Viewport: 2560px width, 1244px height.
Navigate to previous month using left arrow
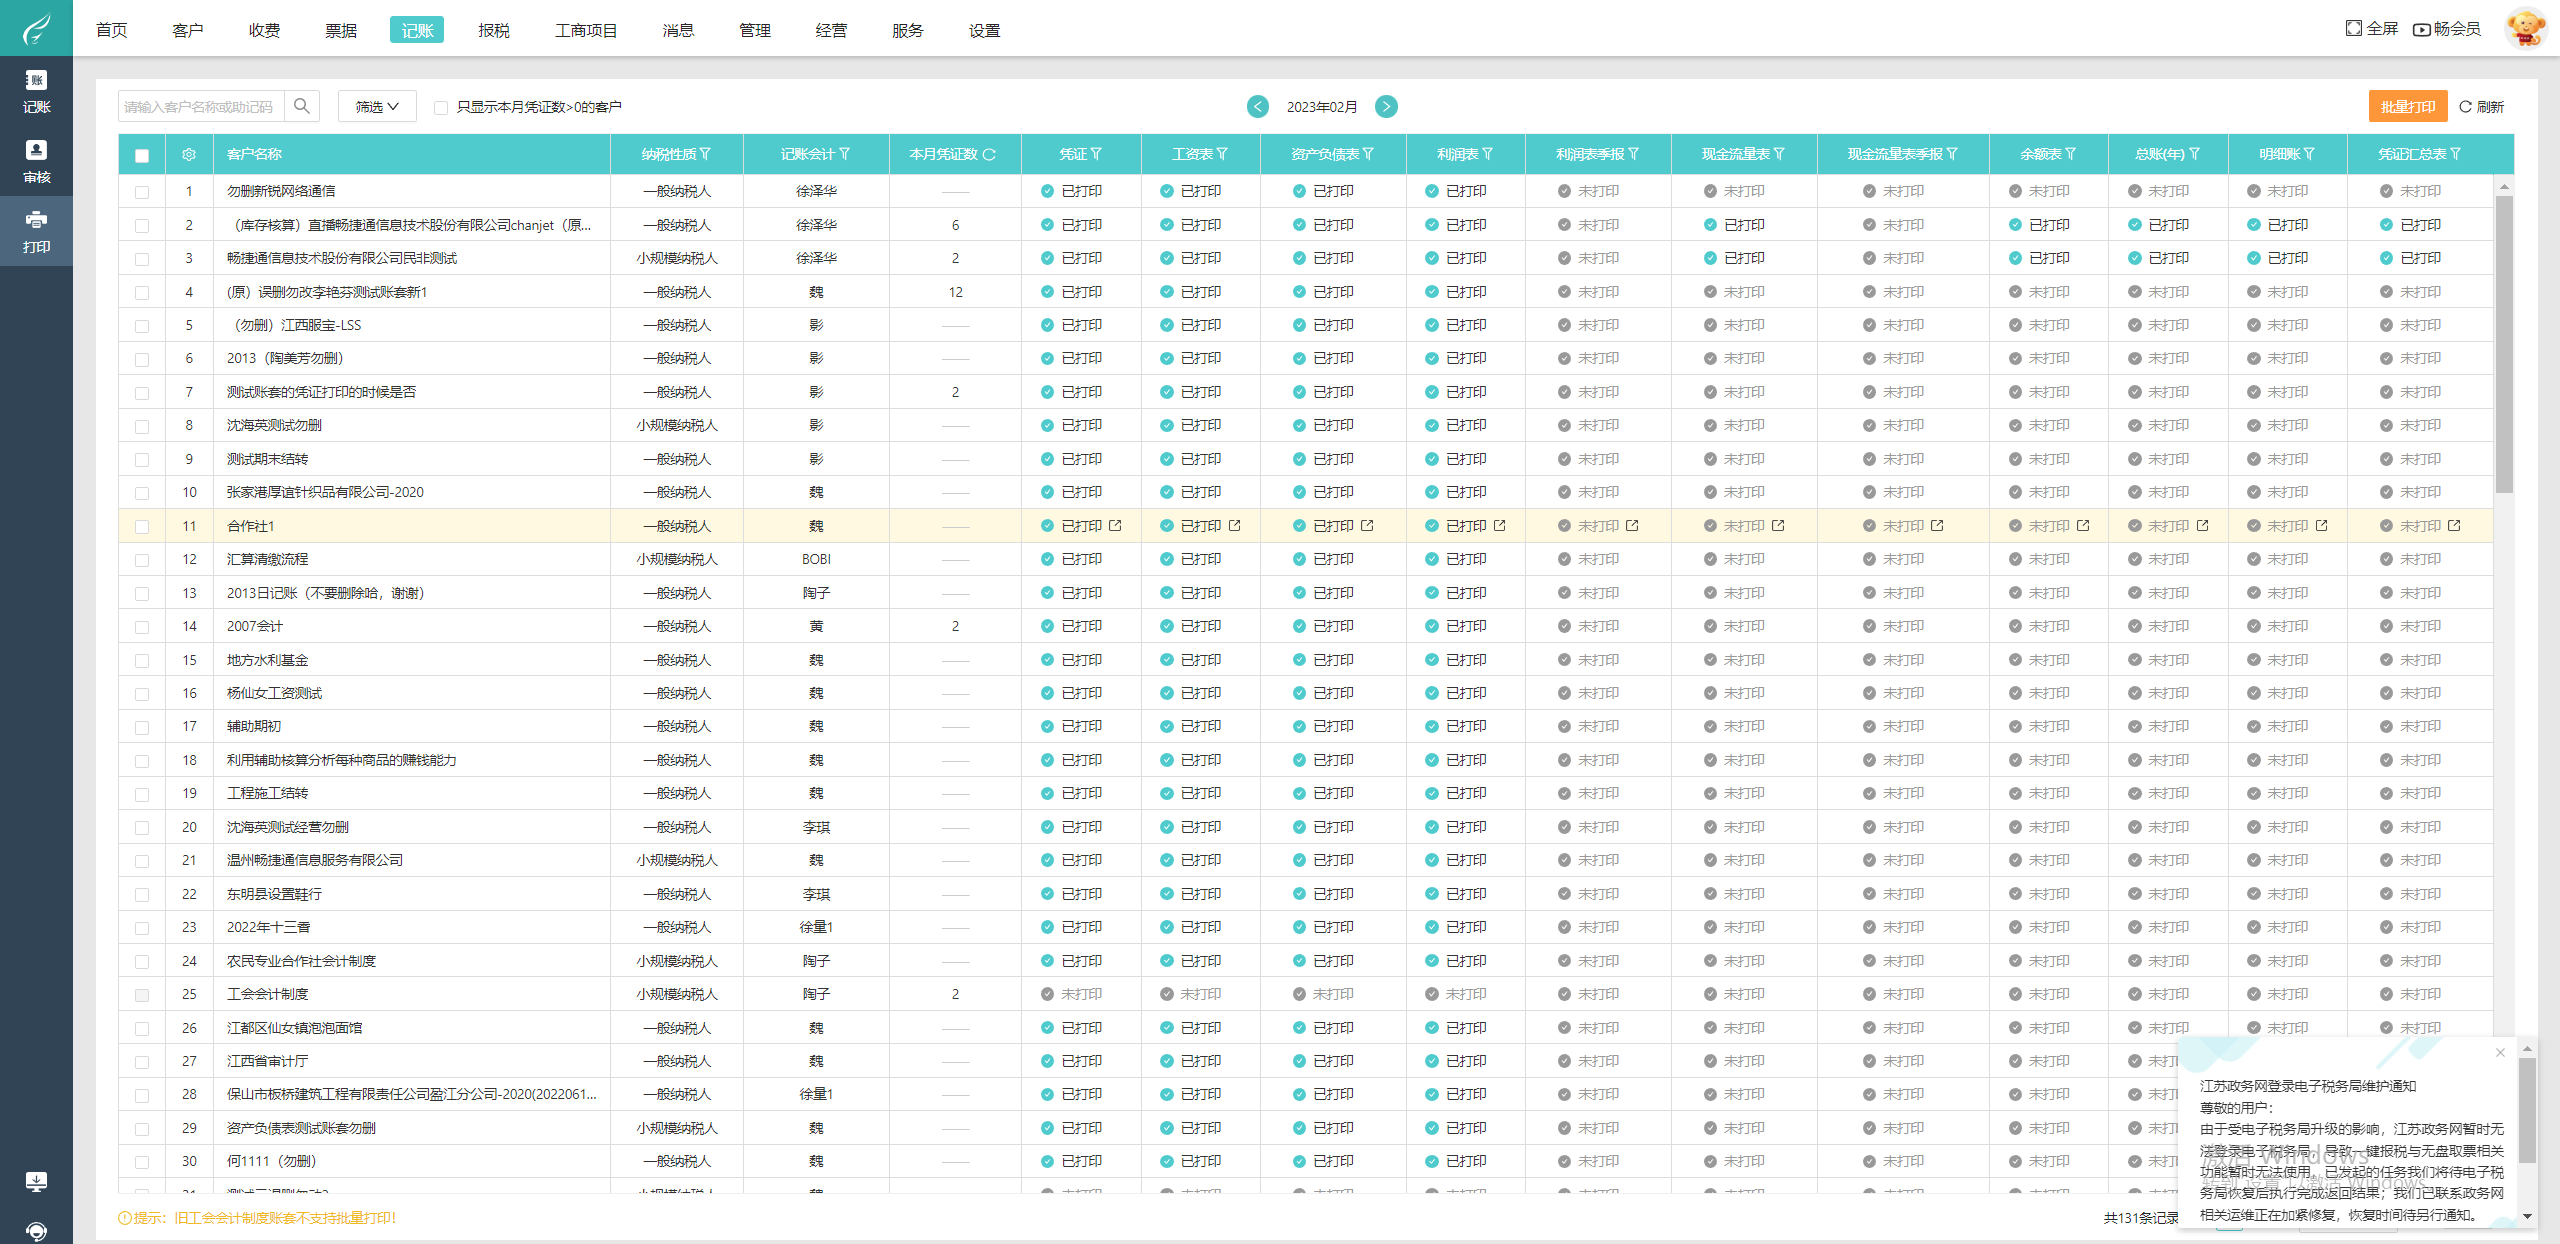tap(1259, 108)
